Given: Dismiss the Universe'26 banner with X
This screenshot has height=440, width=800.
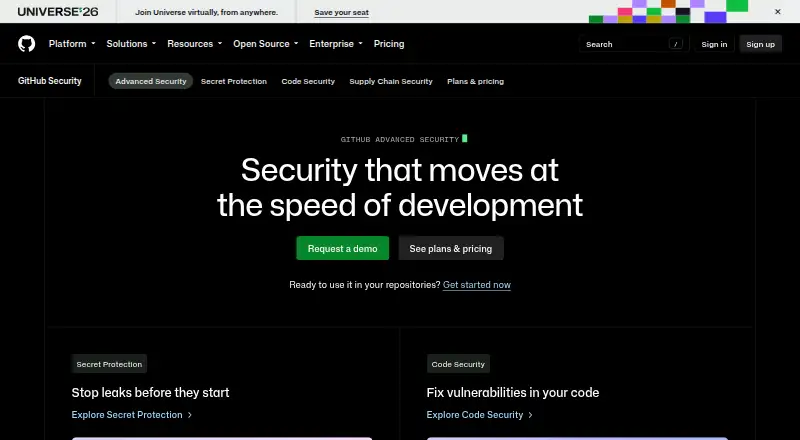Looking at the screenshot, I should point(778,12).
